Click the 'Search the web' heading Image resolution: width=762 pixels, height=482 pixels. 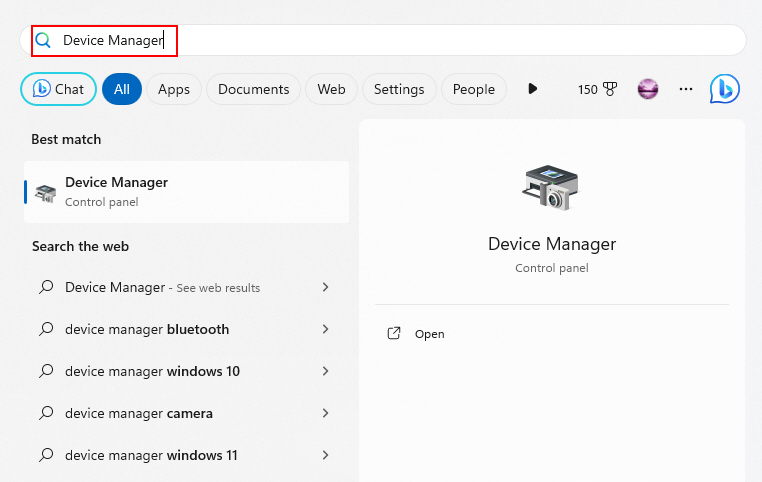pos(80,246)
